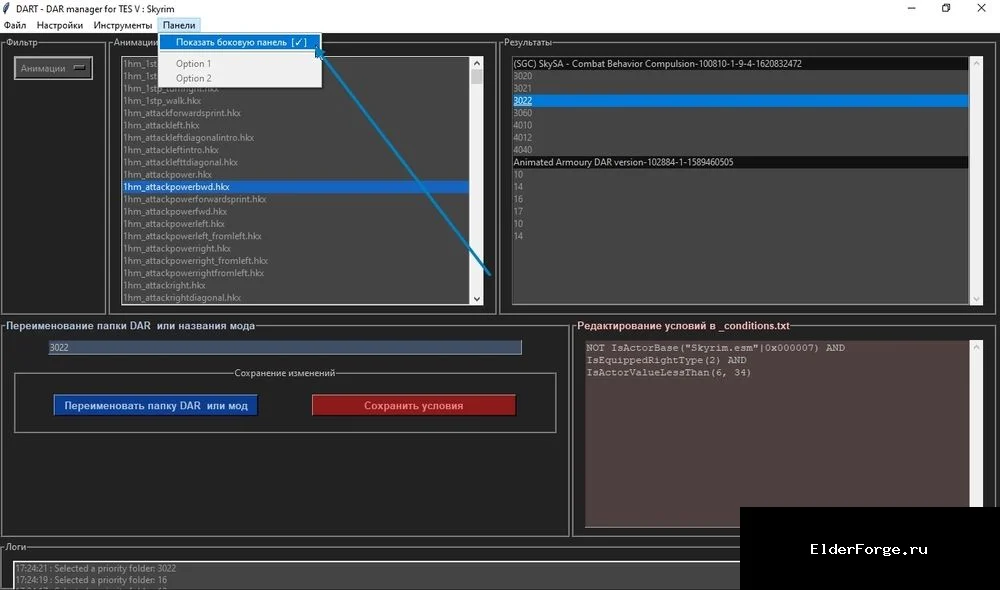Click the animations list scroll-up arrow
The image size is (1000, 590).
(476, 63)
